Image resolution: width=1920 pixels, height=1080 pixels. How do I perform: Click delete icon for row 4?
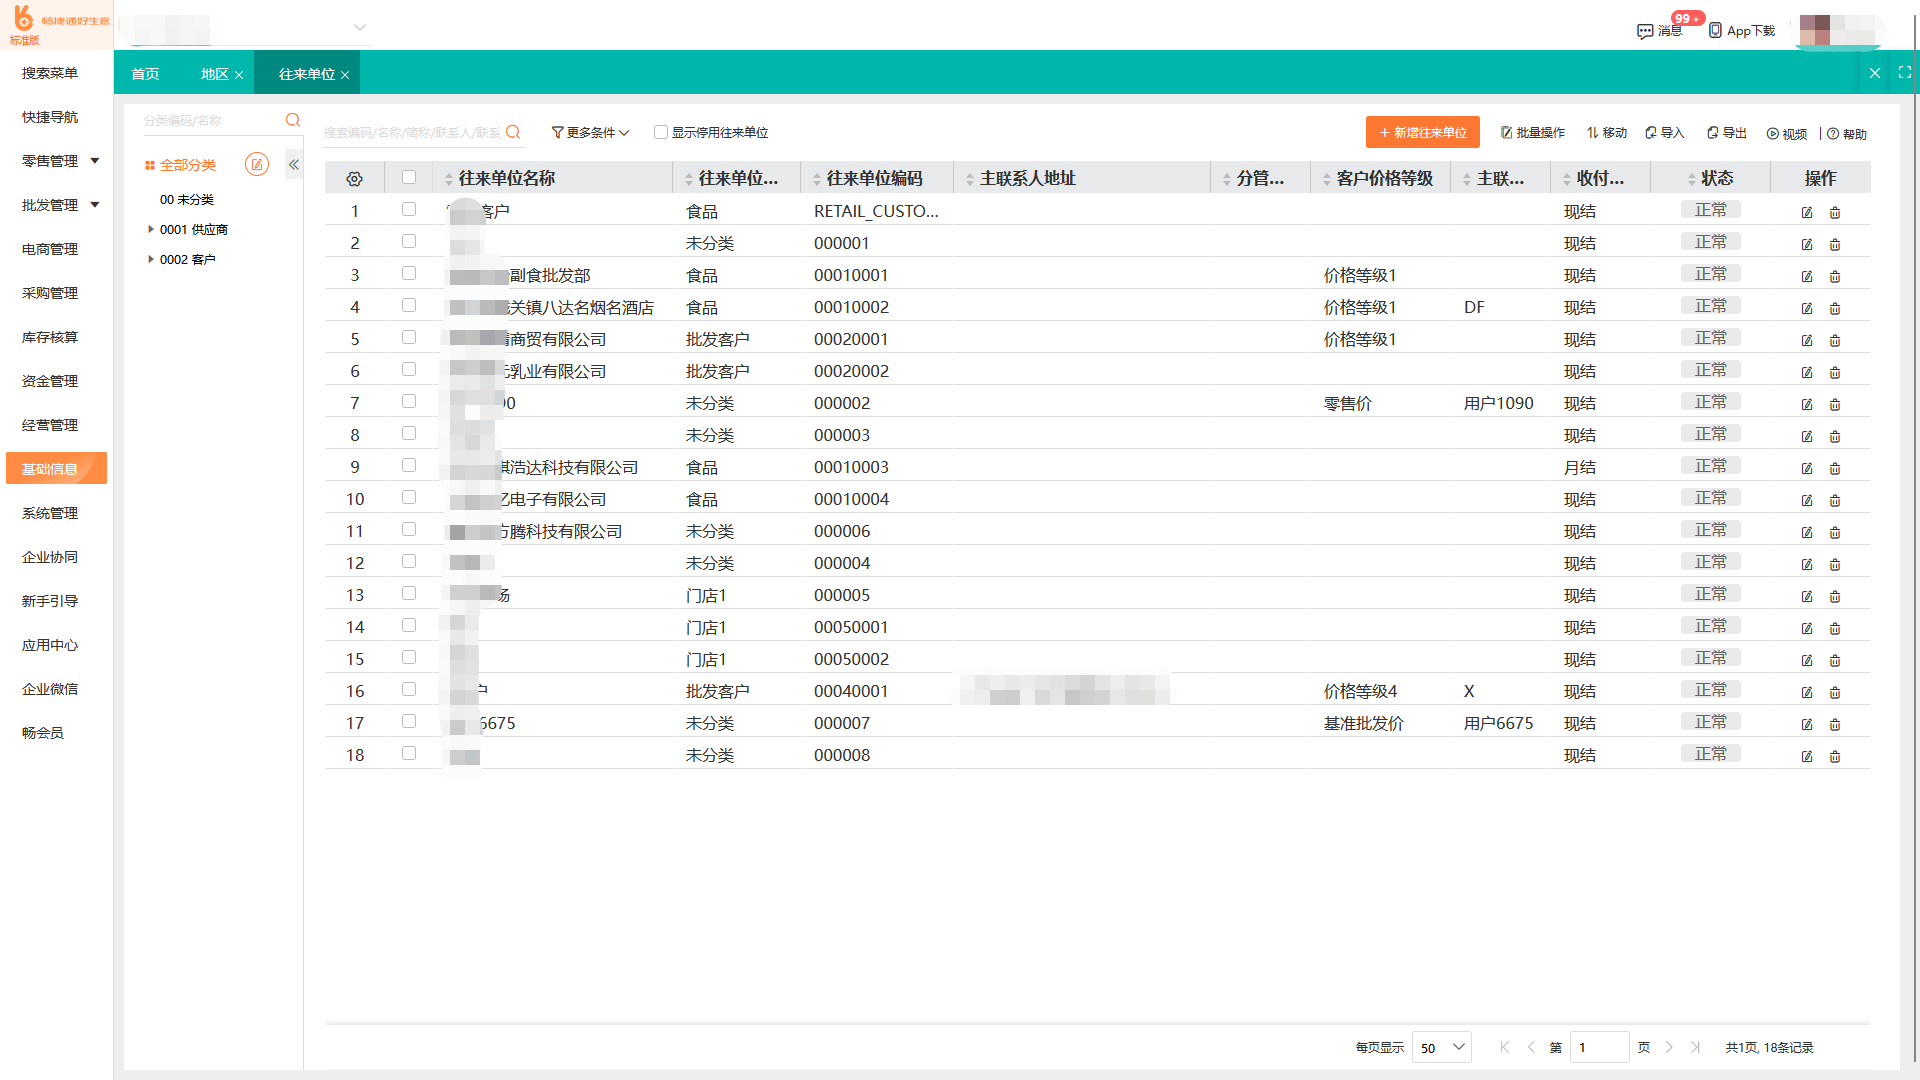1836,307
